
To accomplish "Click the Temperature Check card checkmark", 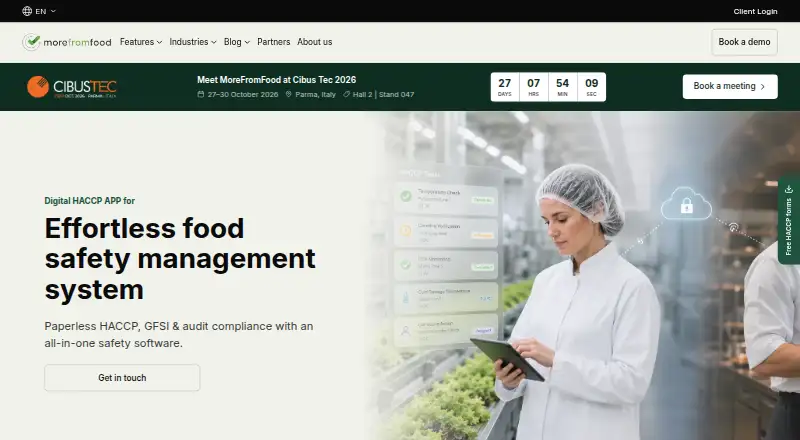I will [406, 196].
